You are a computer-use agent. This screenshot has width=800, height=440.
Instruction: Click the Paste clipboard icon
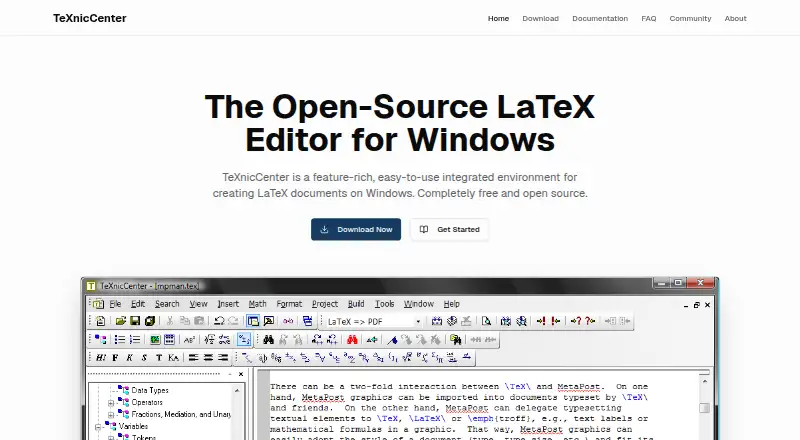pos(199,321)
